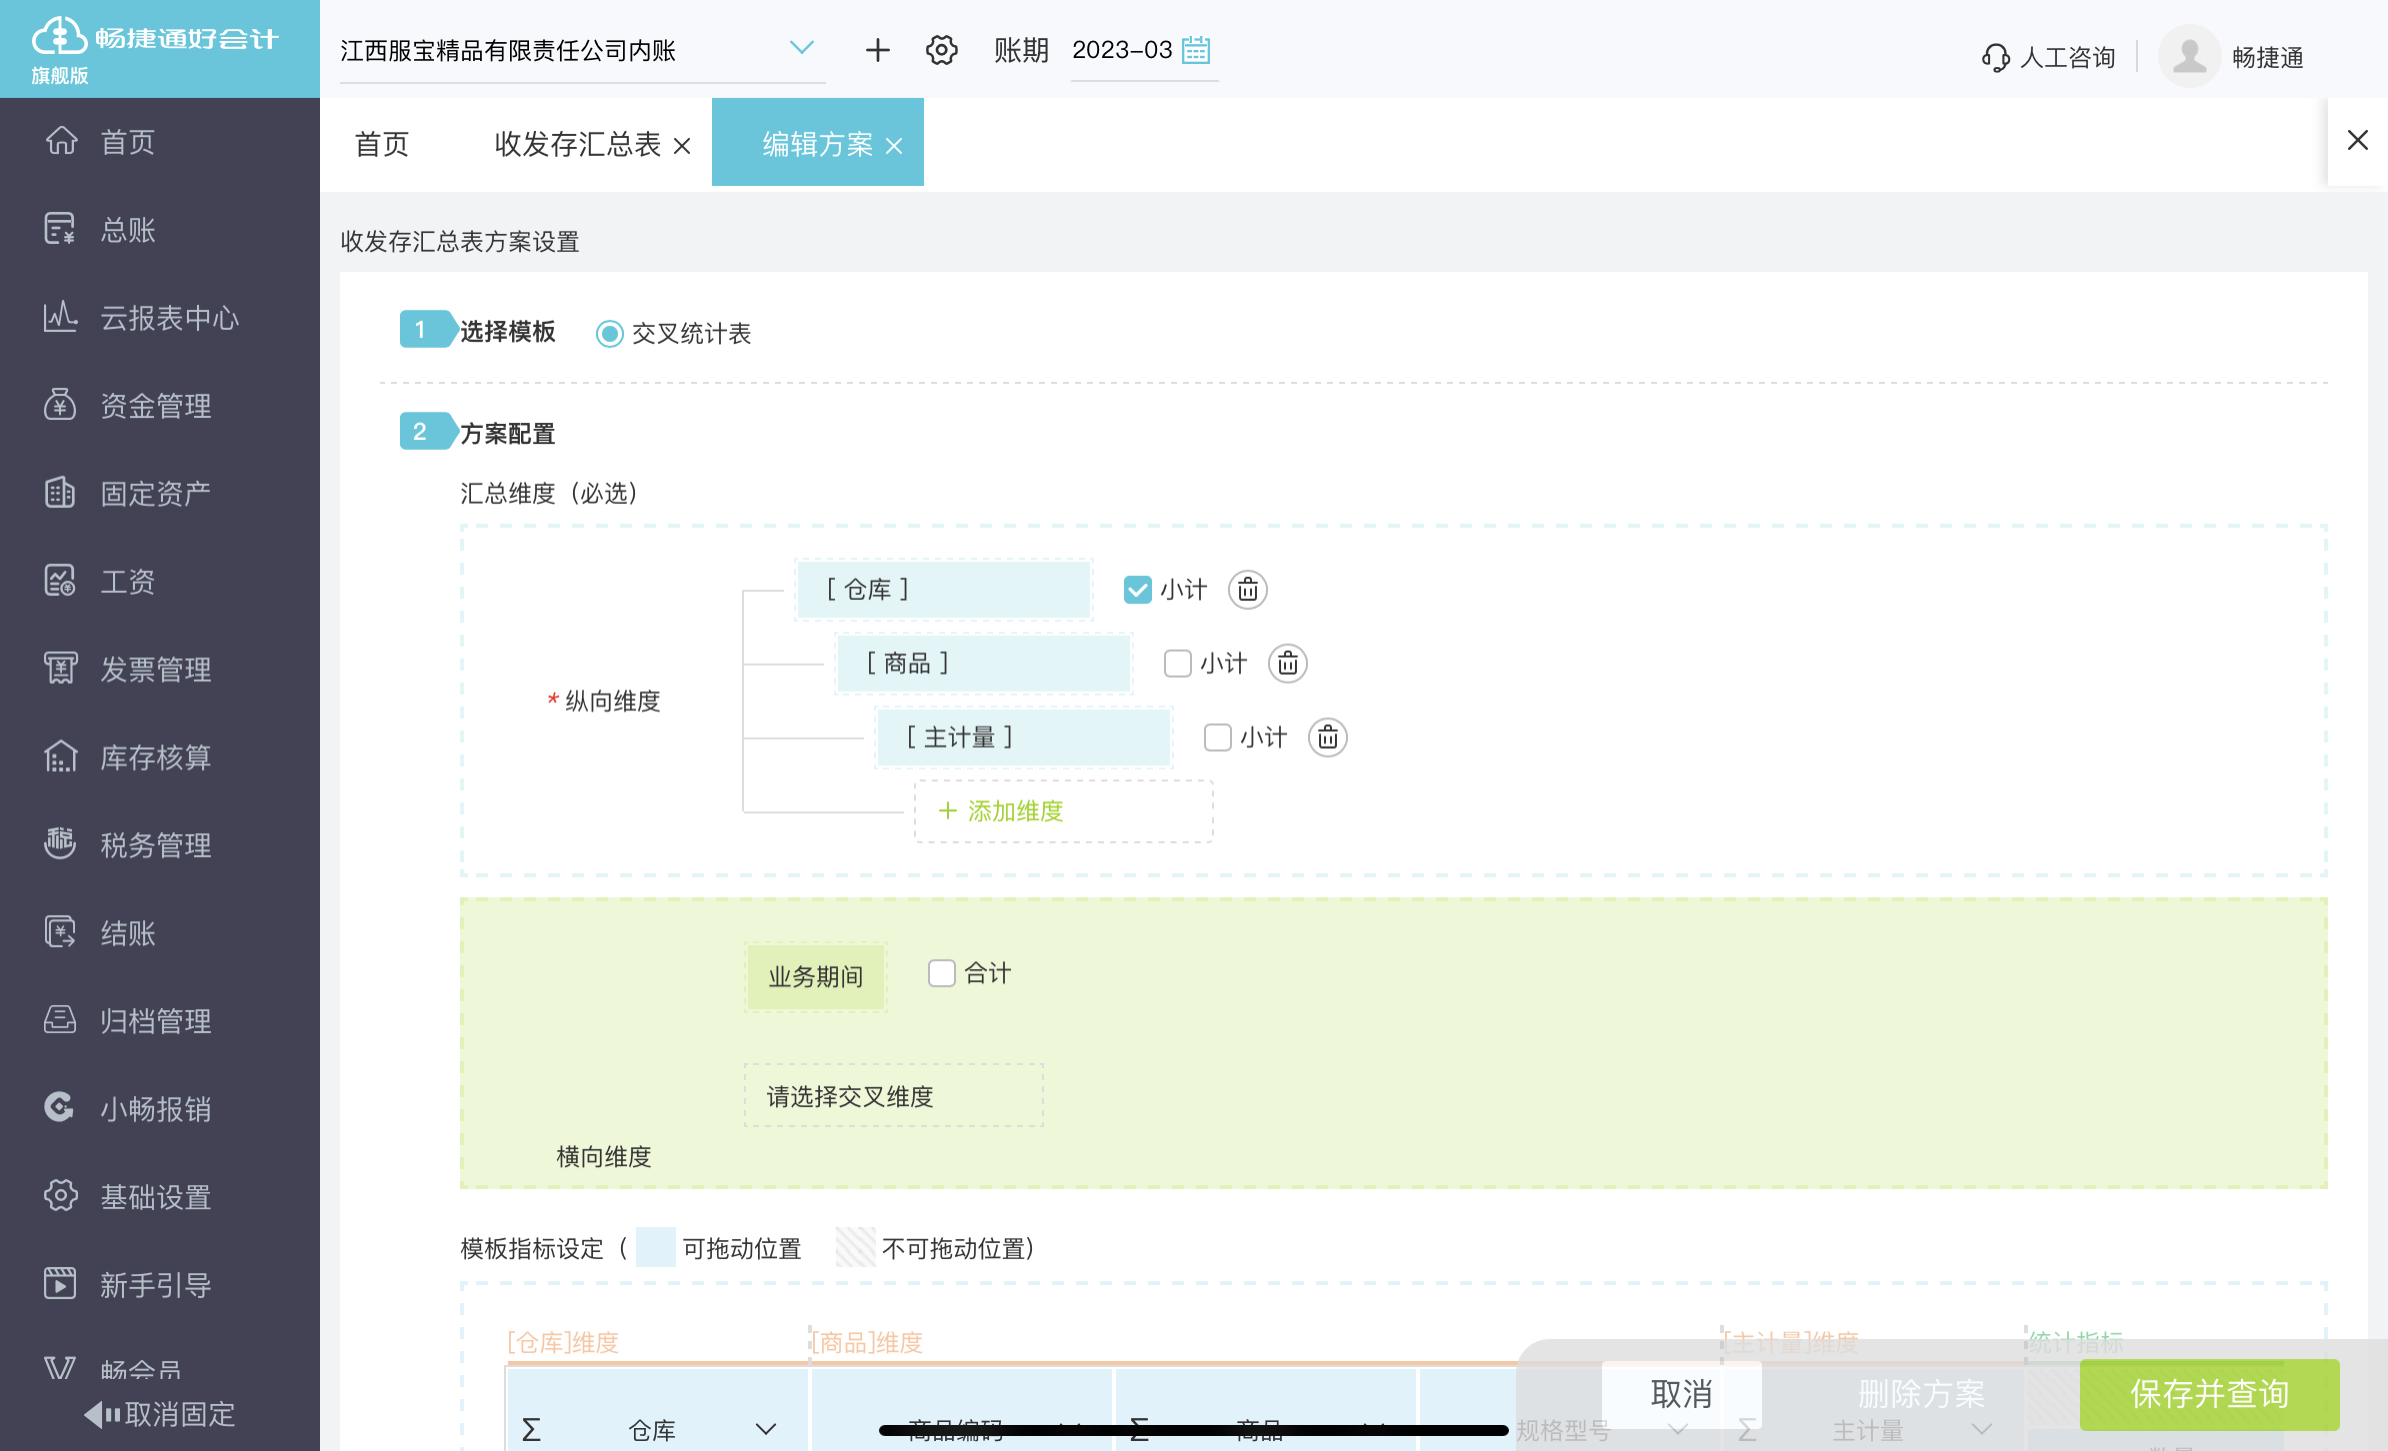Click the 取消固定 toggle at bottom left

pos(160,1415)
